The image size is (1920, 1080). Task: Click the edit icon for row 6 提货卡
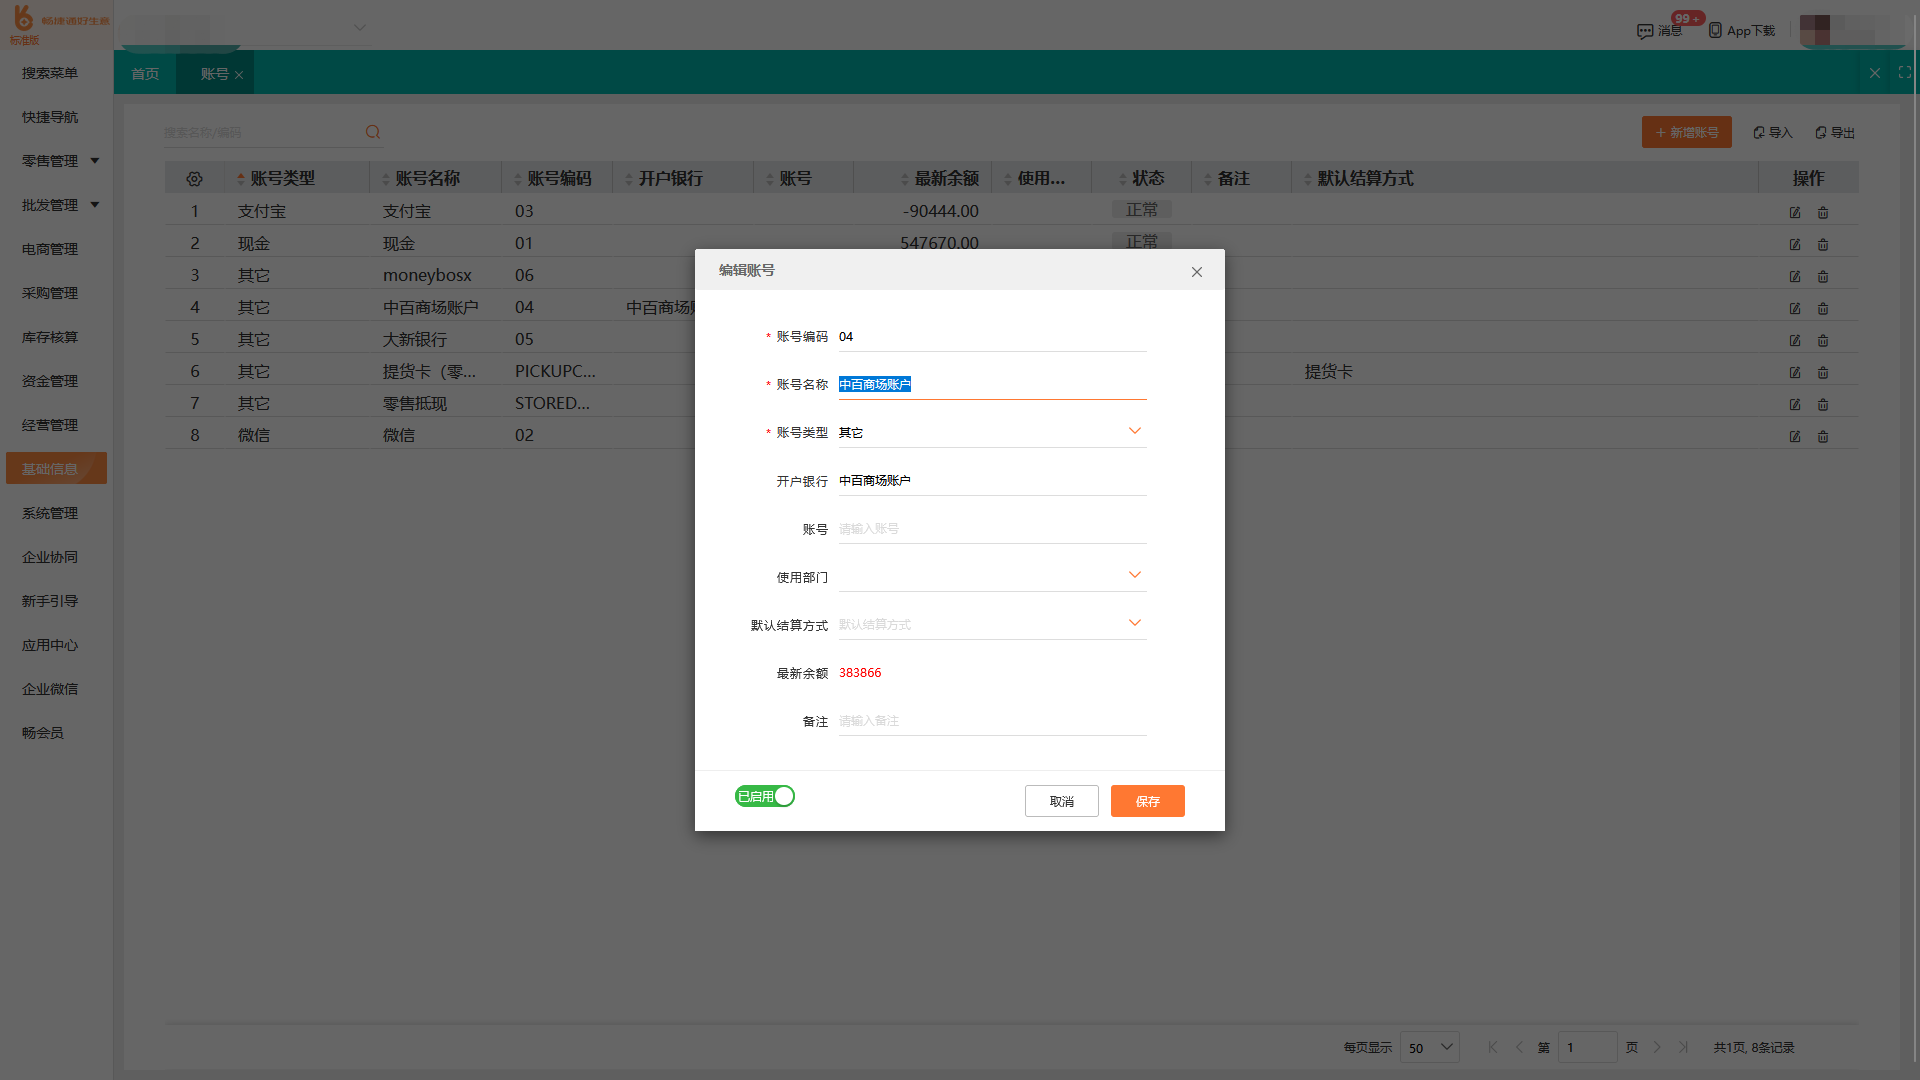[x=1795, y=372]
